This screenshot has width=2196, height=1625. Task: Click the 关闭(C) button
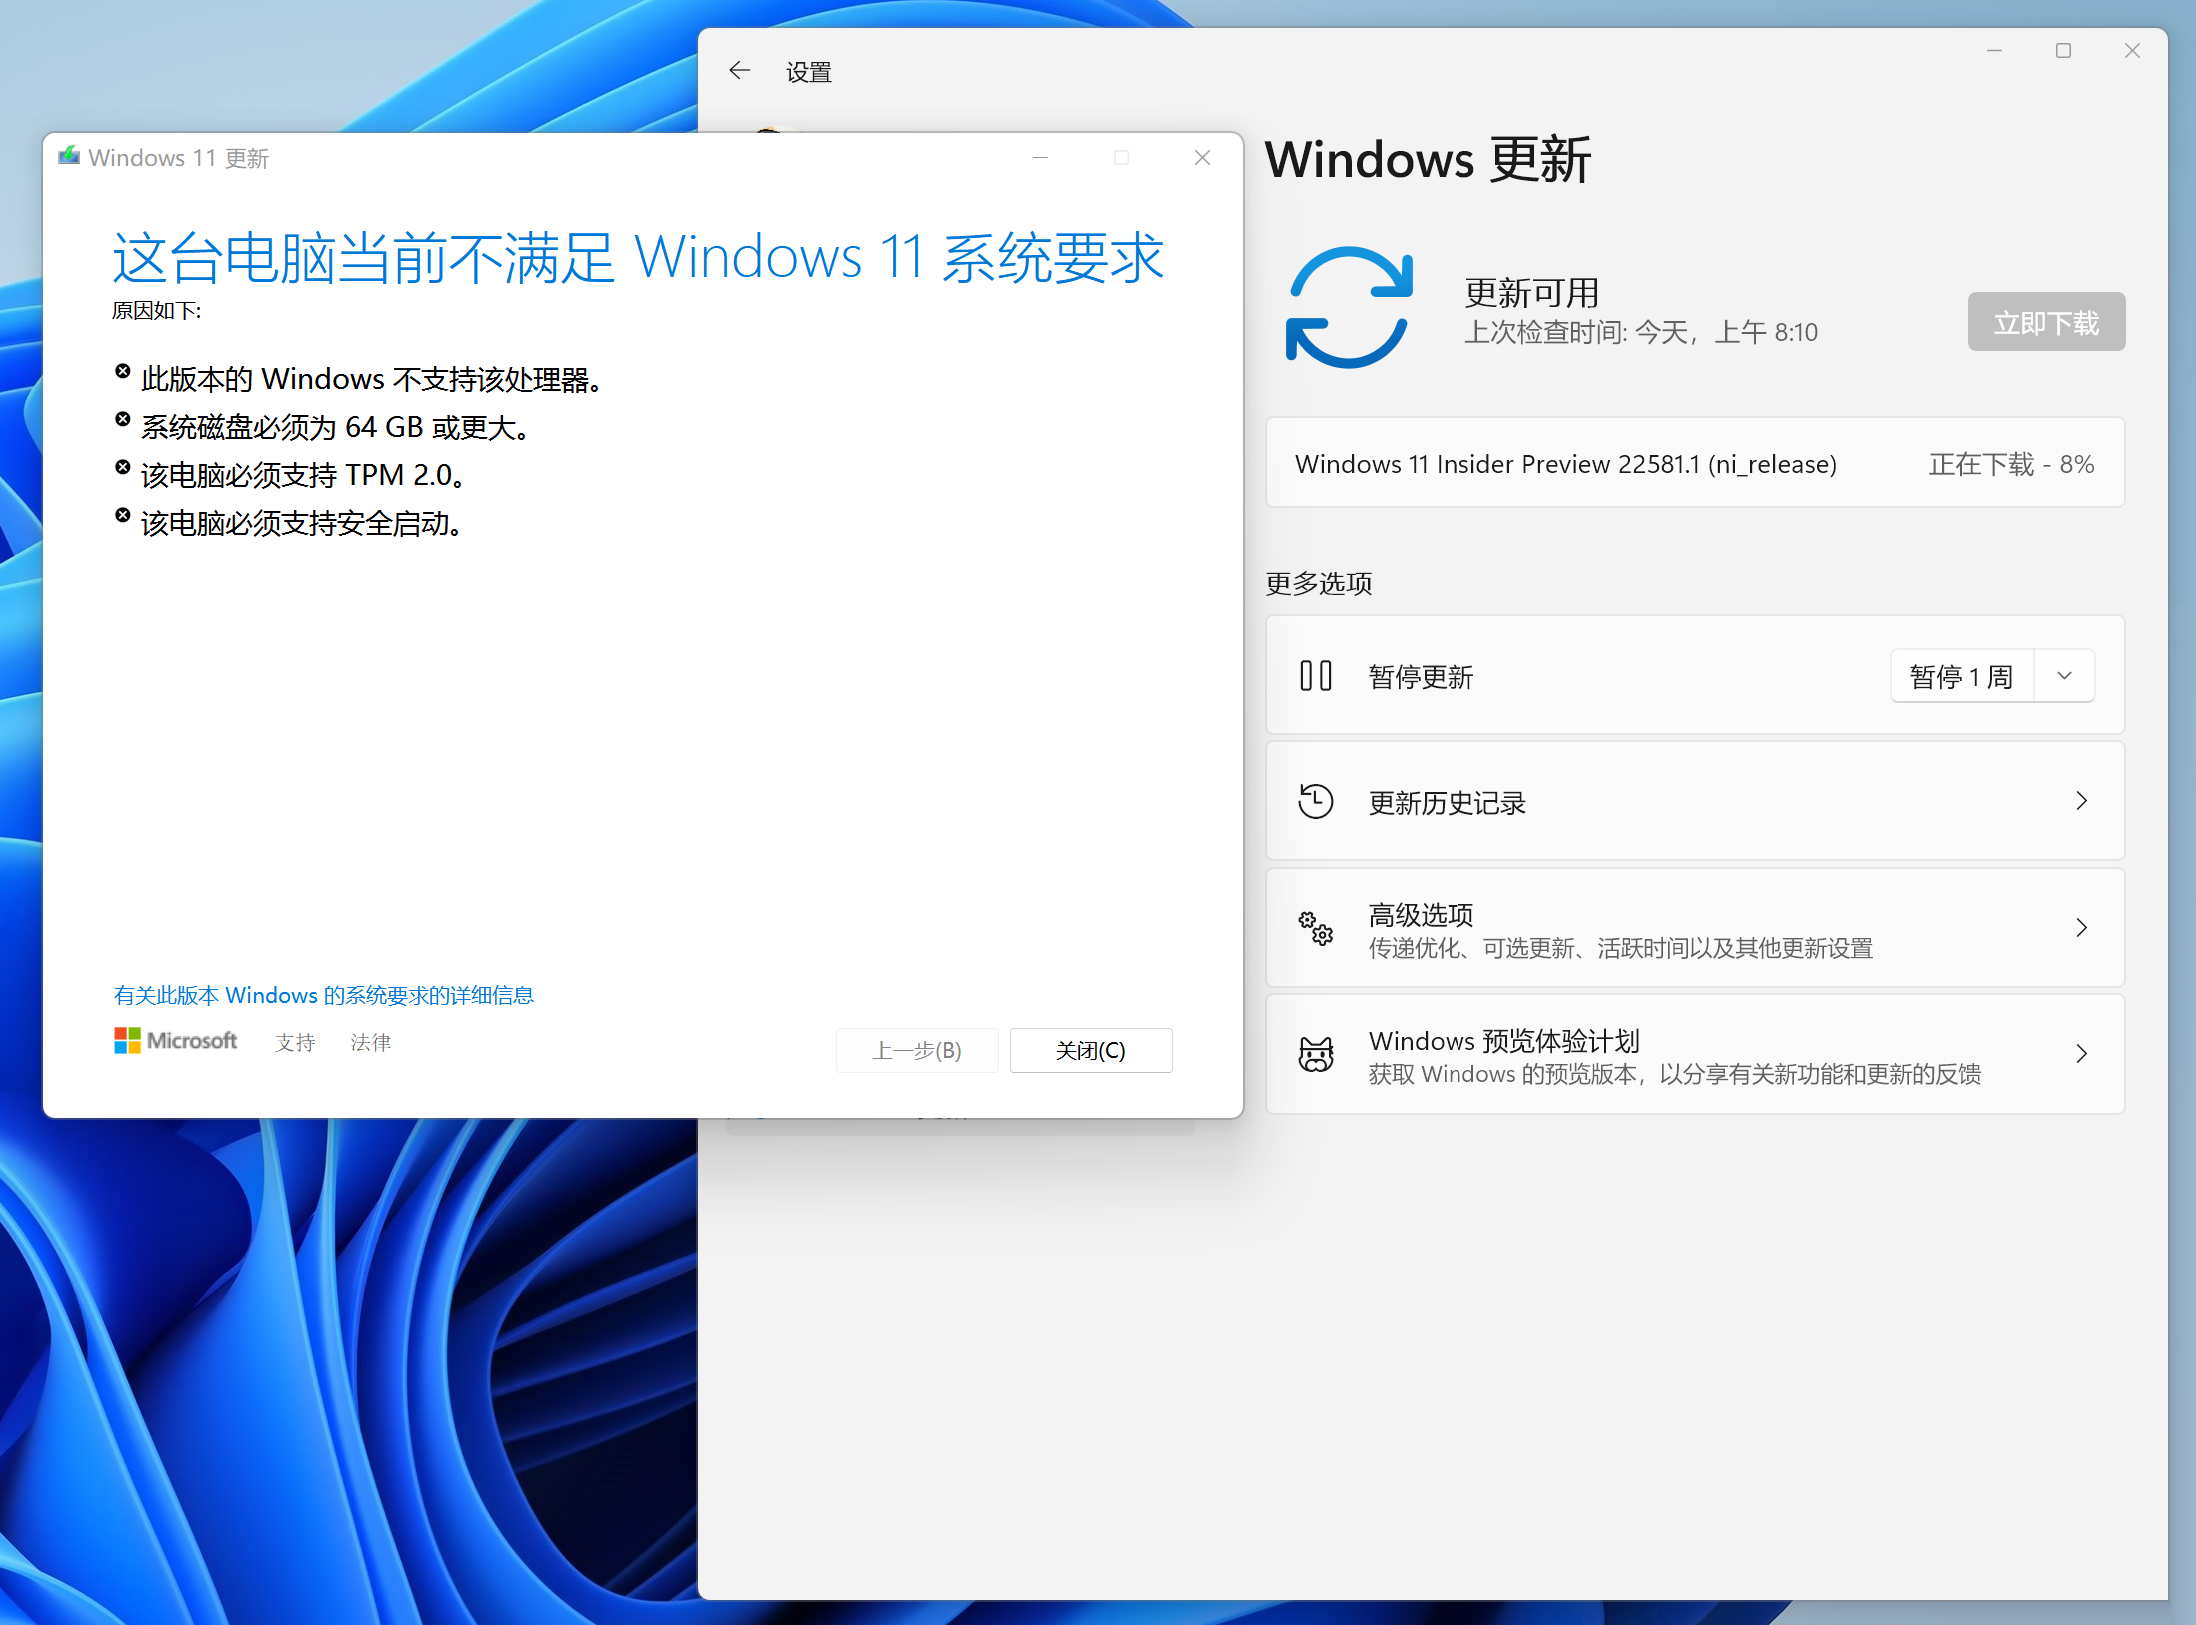[1090, 1050]
